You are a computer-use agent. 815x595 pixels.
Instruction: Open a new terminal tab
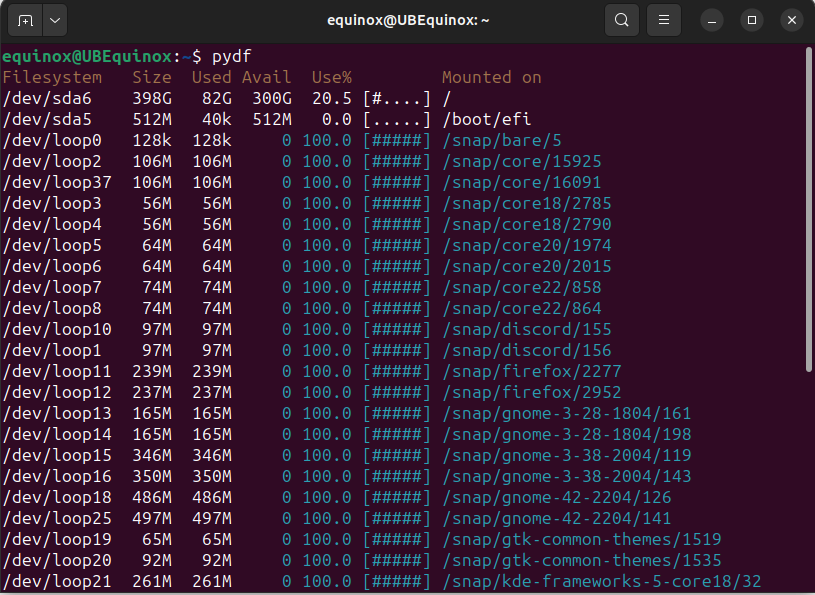(25, 21)
